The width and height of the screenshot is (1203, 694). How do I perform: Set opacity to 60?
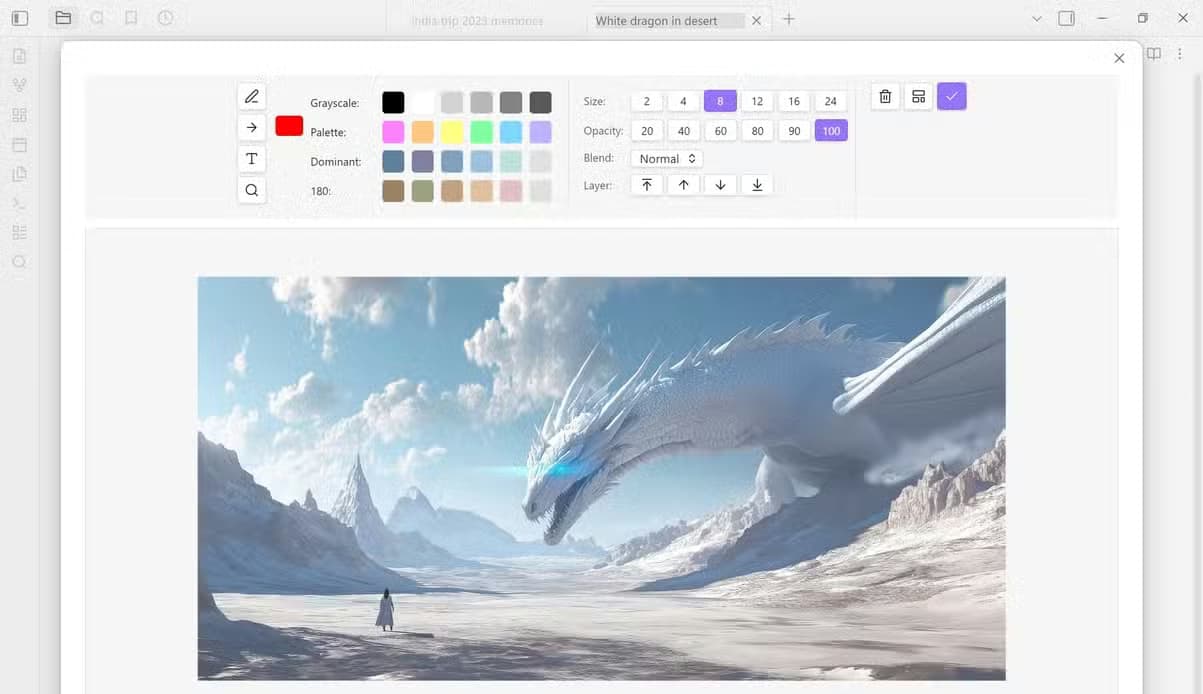tap(720, 130)
